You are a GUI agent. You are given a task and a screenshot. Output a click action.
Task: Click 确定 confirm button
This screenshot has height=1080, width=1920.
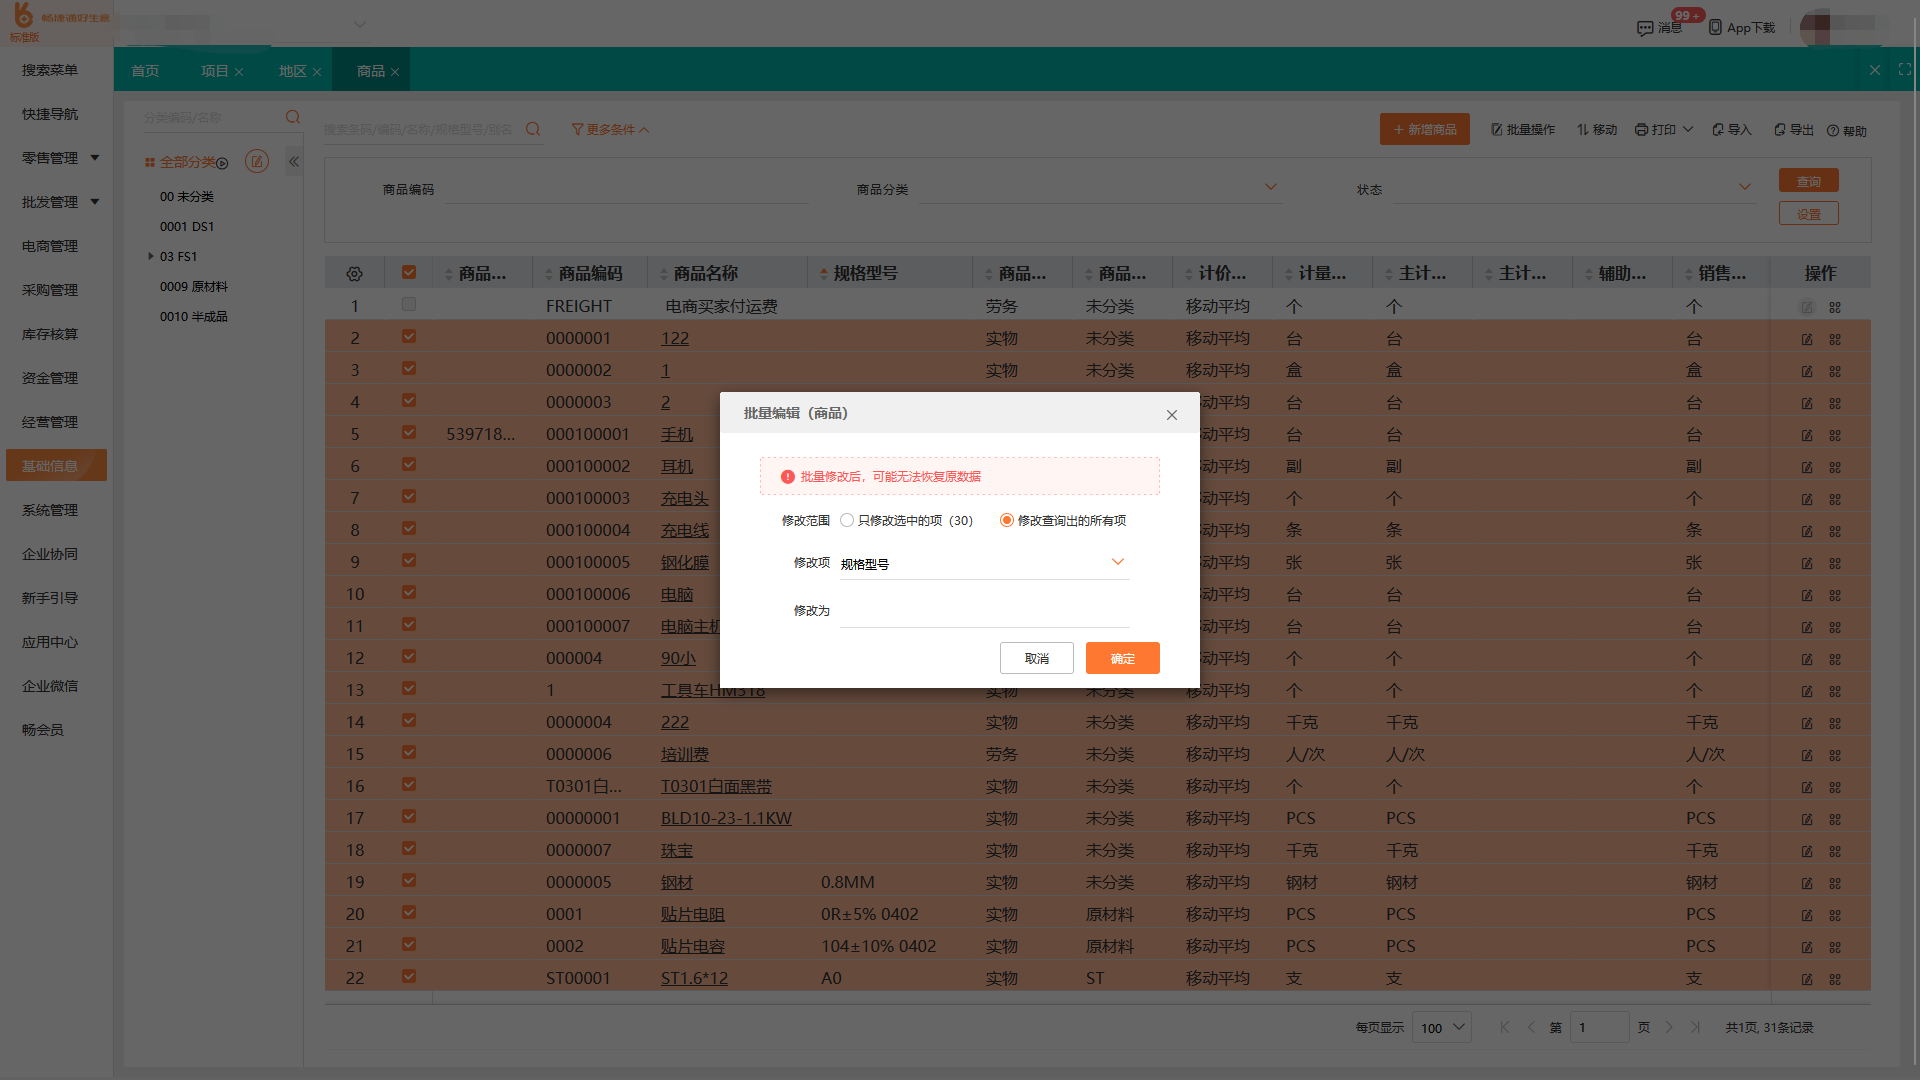point(1122,658)
